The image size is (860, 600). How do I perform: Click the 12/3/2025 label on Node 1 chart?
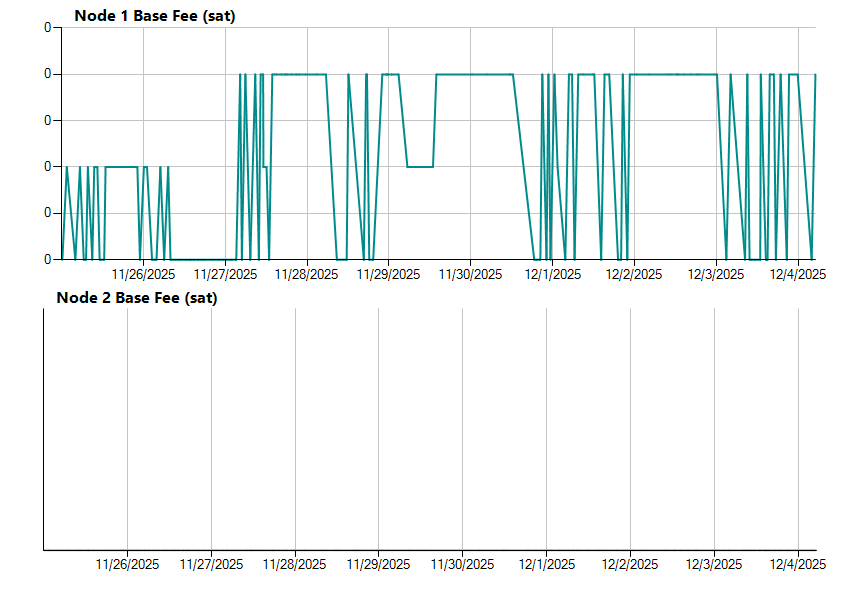pyautogui.click(x=715, y=274)
